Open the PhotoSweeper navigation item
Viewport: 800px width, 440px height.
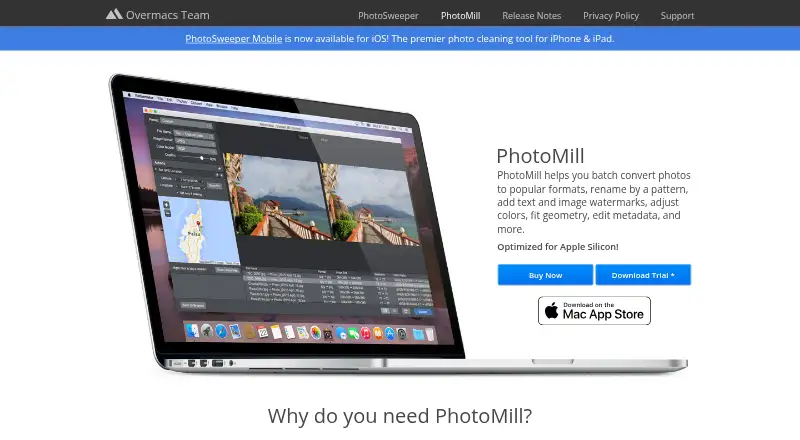click(388, 16)
